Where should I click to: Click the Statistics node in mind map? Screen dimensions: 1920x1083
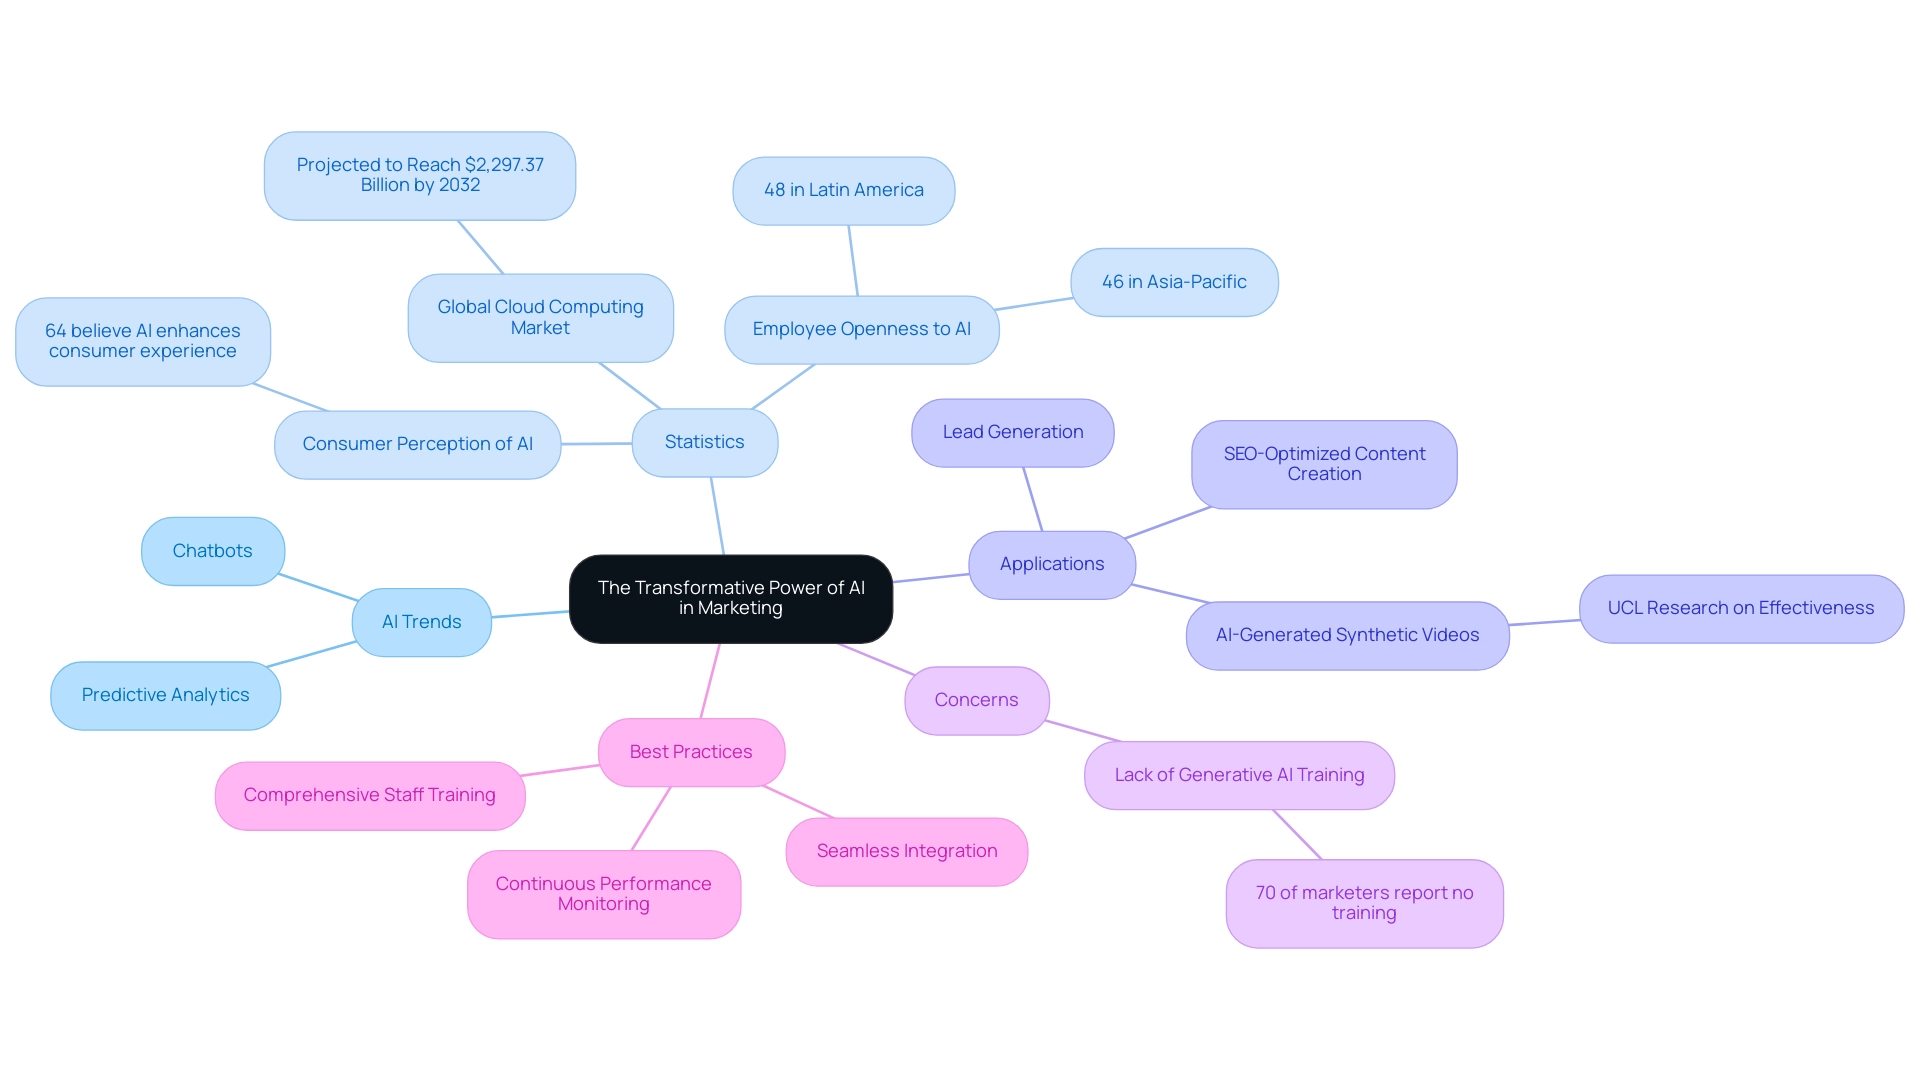pos(724,442)
